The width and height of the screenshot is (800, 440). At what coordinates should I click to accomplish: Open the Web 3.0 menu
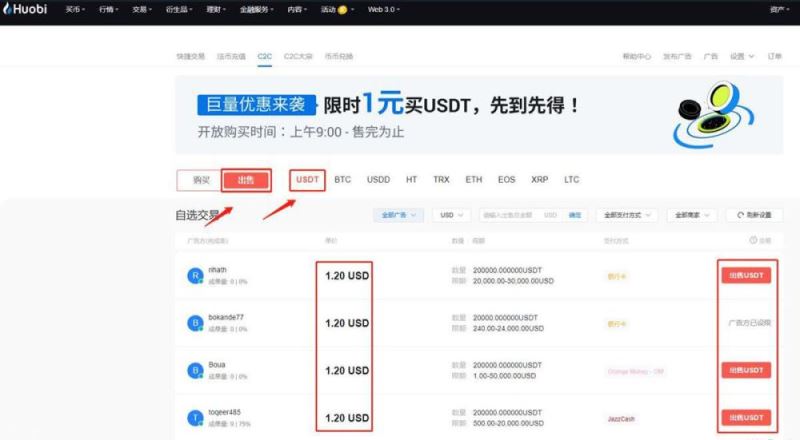coord(385,9)
